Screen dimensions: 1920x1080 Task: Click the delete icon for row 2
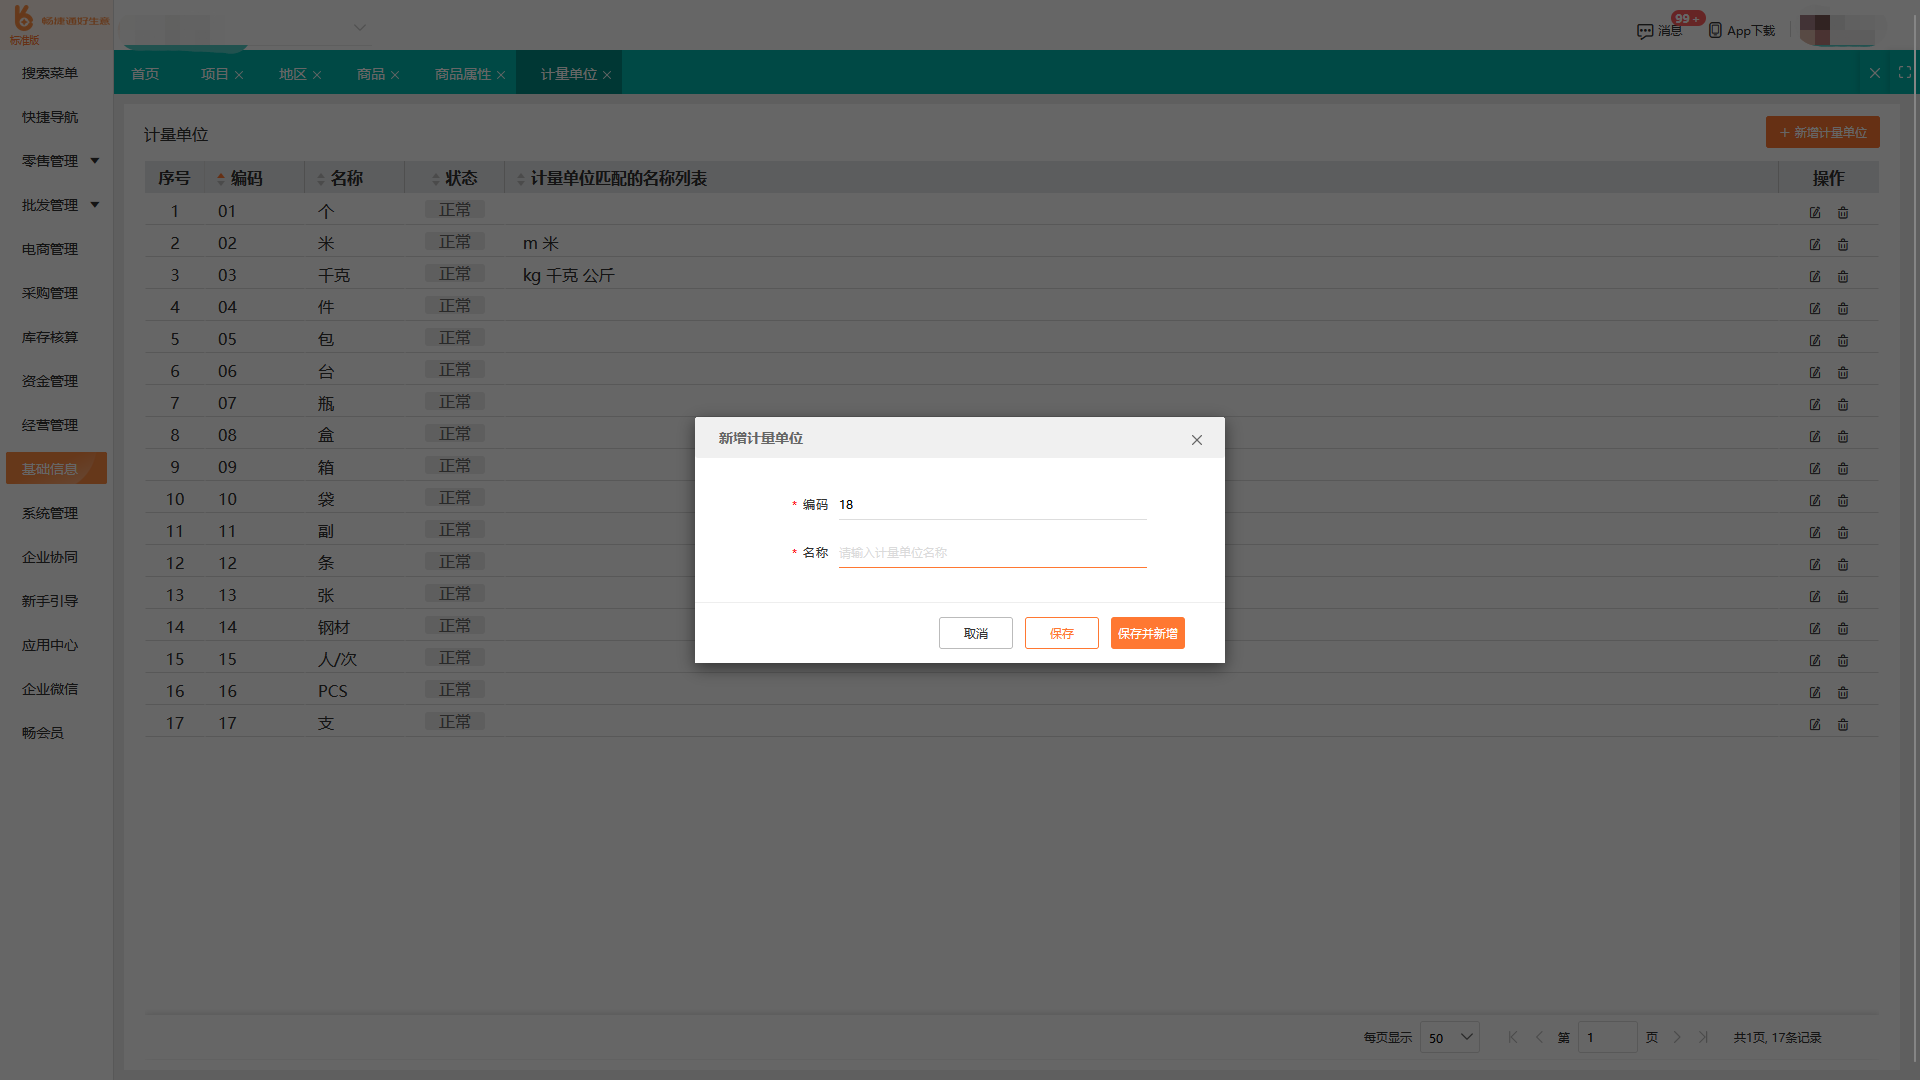click(1844, 244)
